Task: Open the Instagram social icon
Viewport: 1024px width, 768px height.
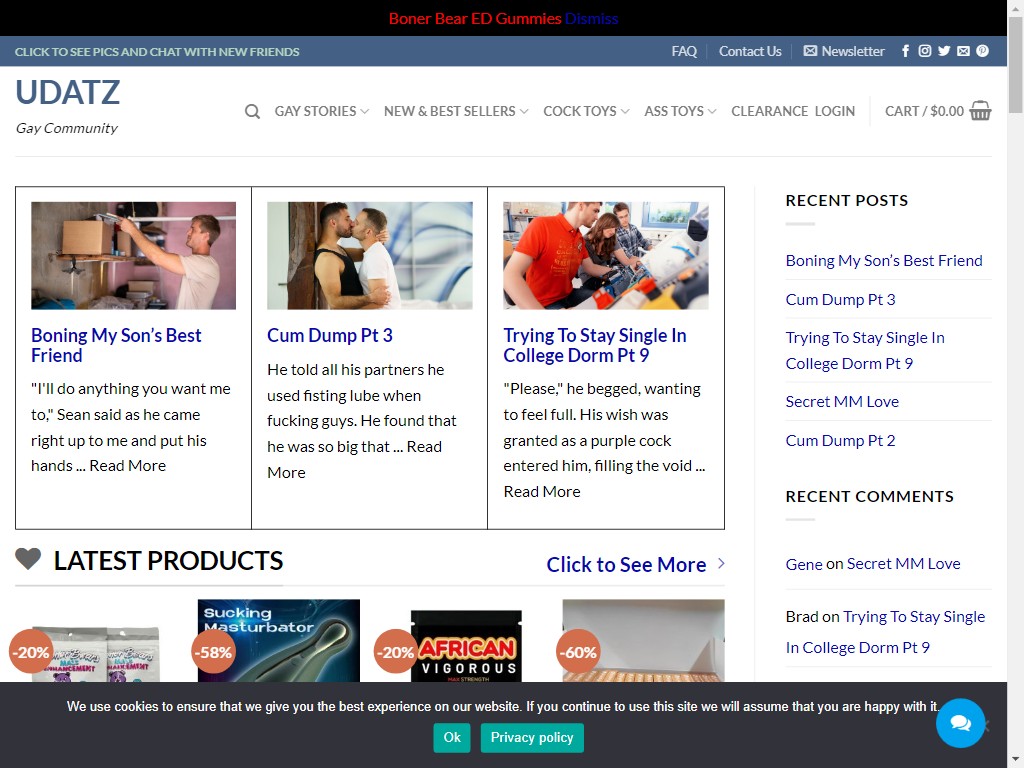Action: coord(925,51)
